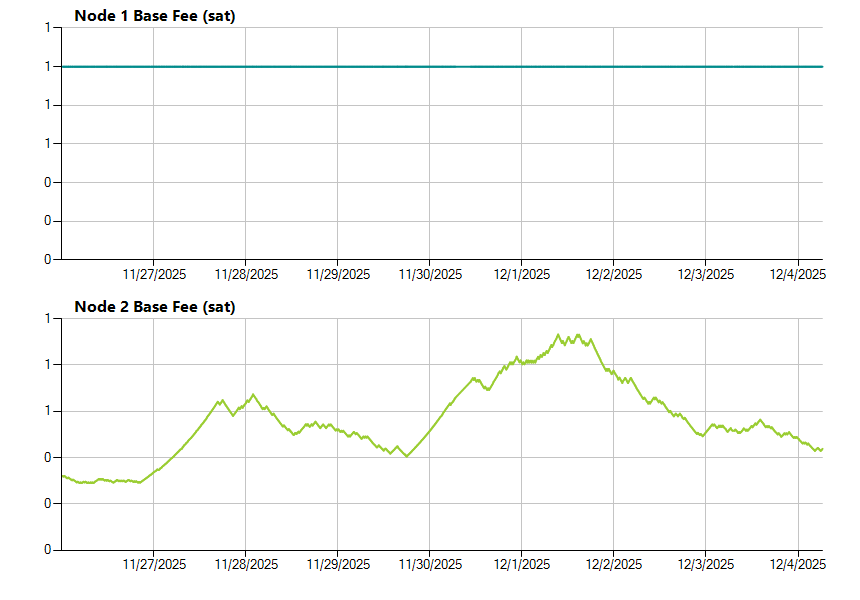Click the "Node 2 Base Fee (sat)" chart title
This screenshot has height=600, width=860.
coord(154,306)
